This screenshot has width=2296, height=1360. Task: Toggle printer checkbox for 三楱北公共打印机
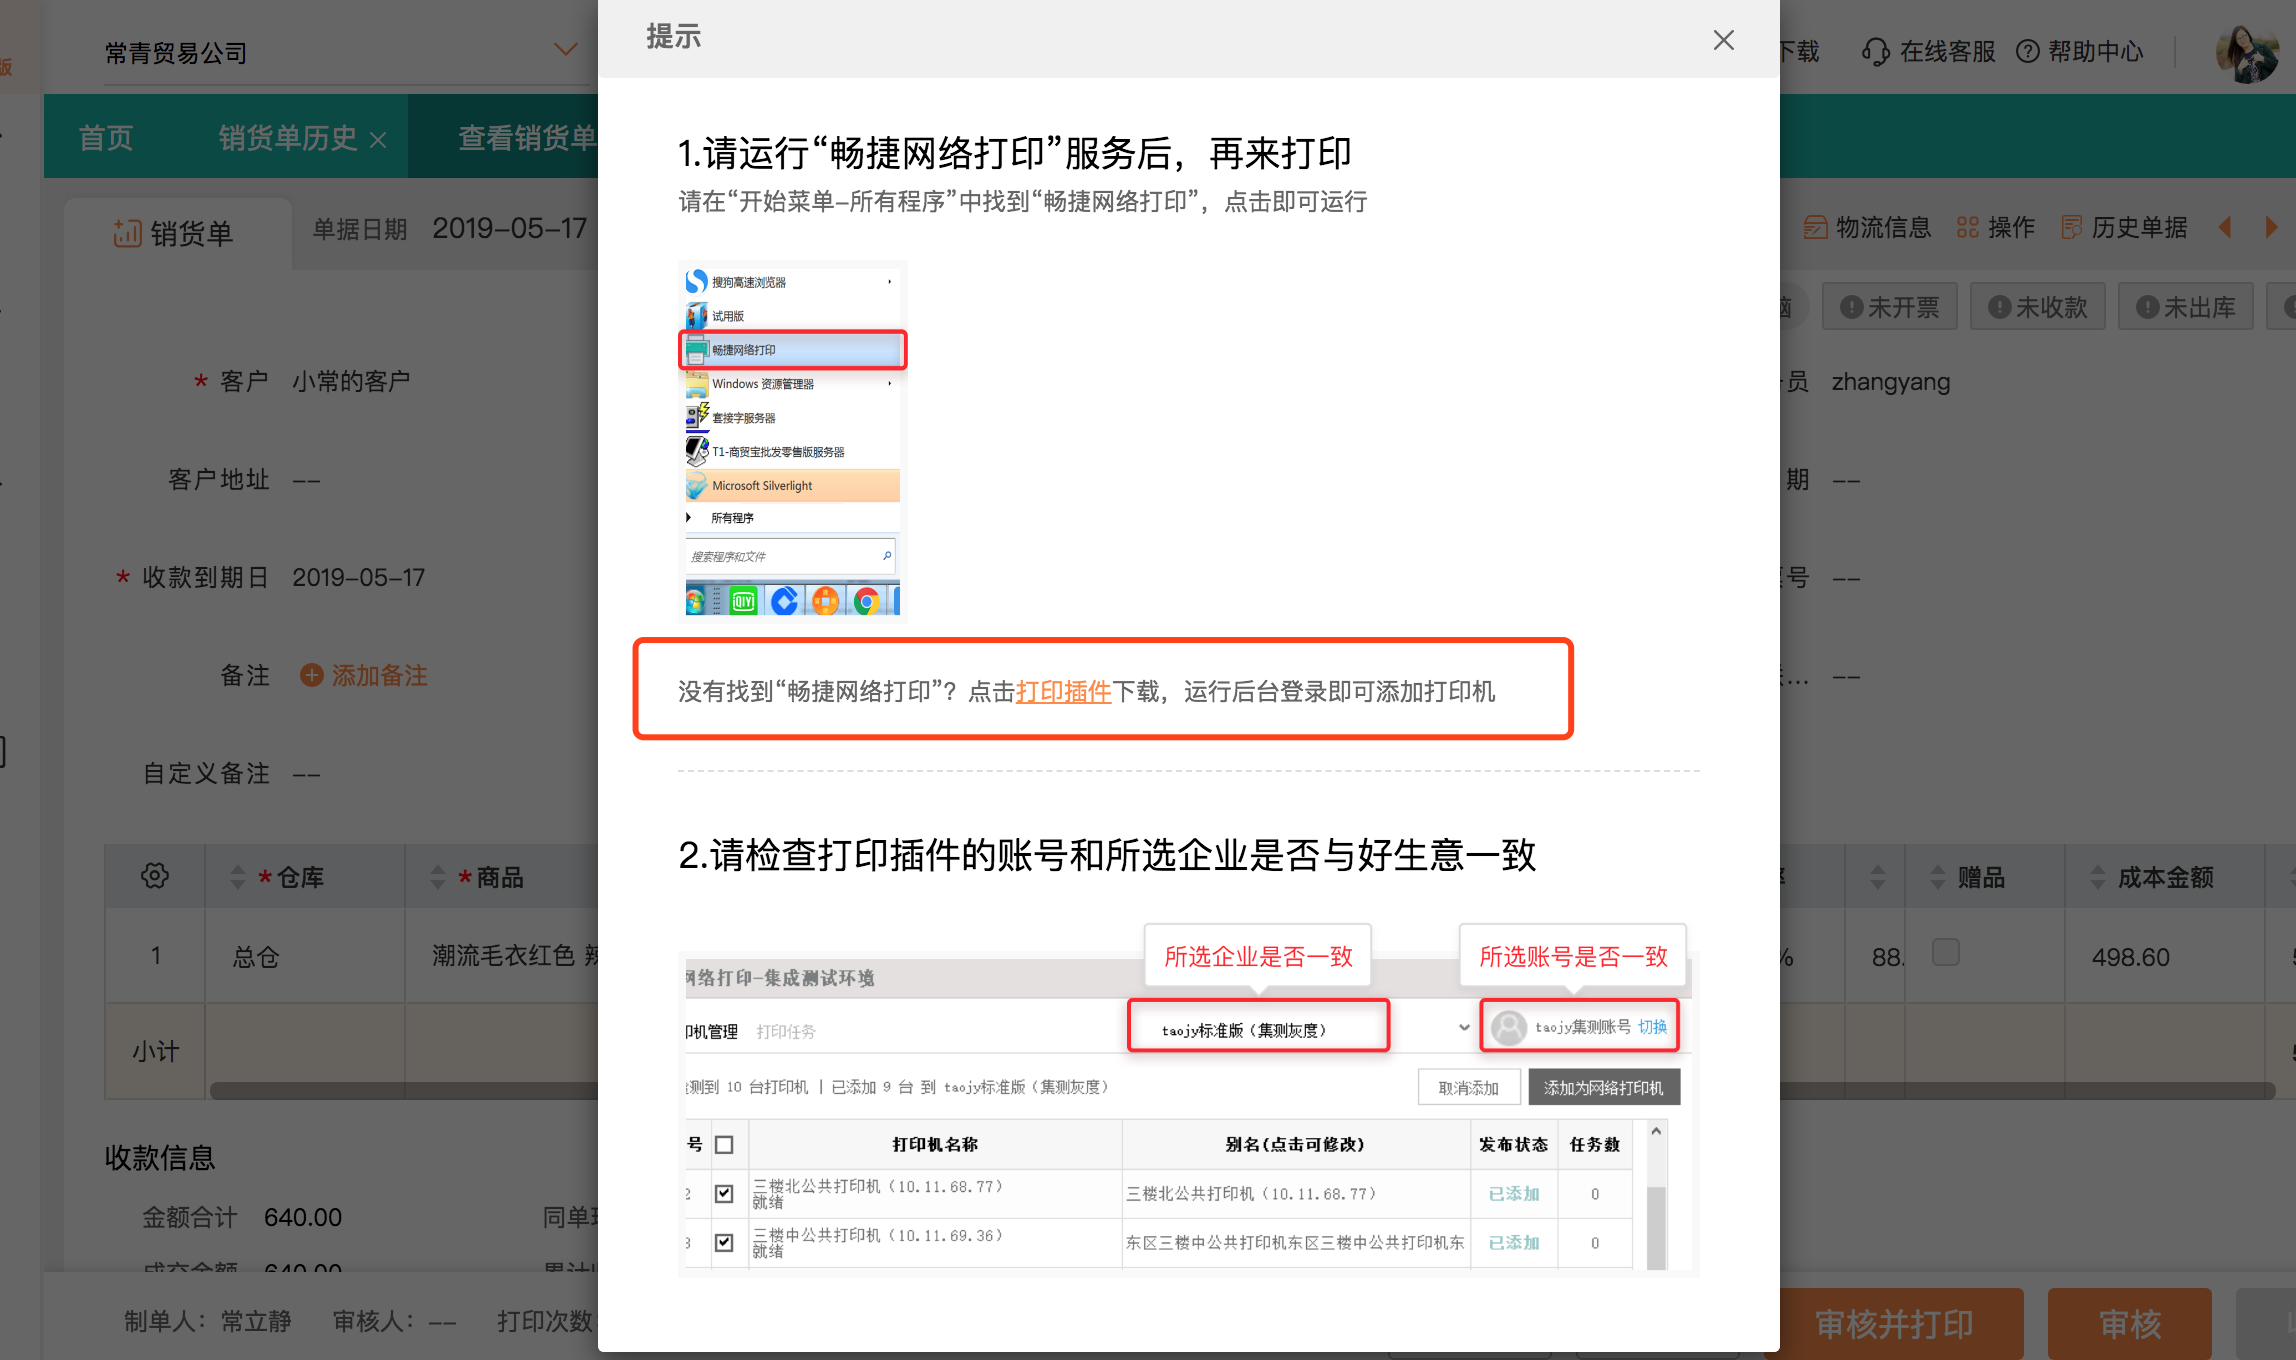(x=729, y=1192)
